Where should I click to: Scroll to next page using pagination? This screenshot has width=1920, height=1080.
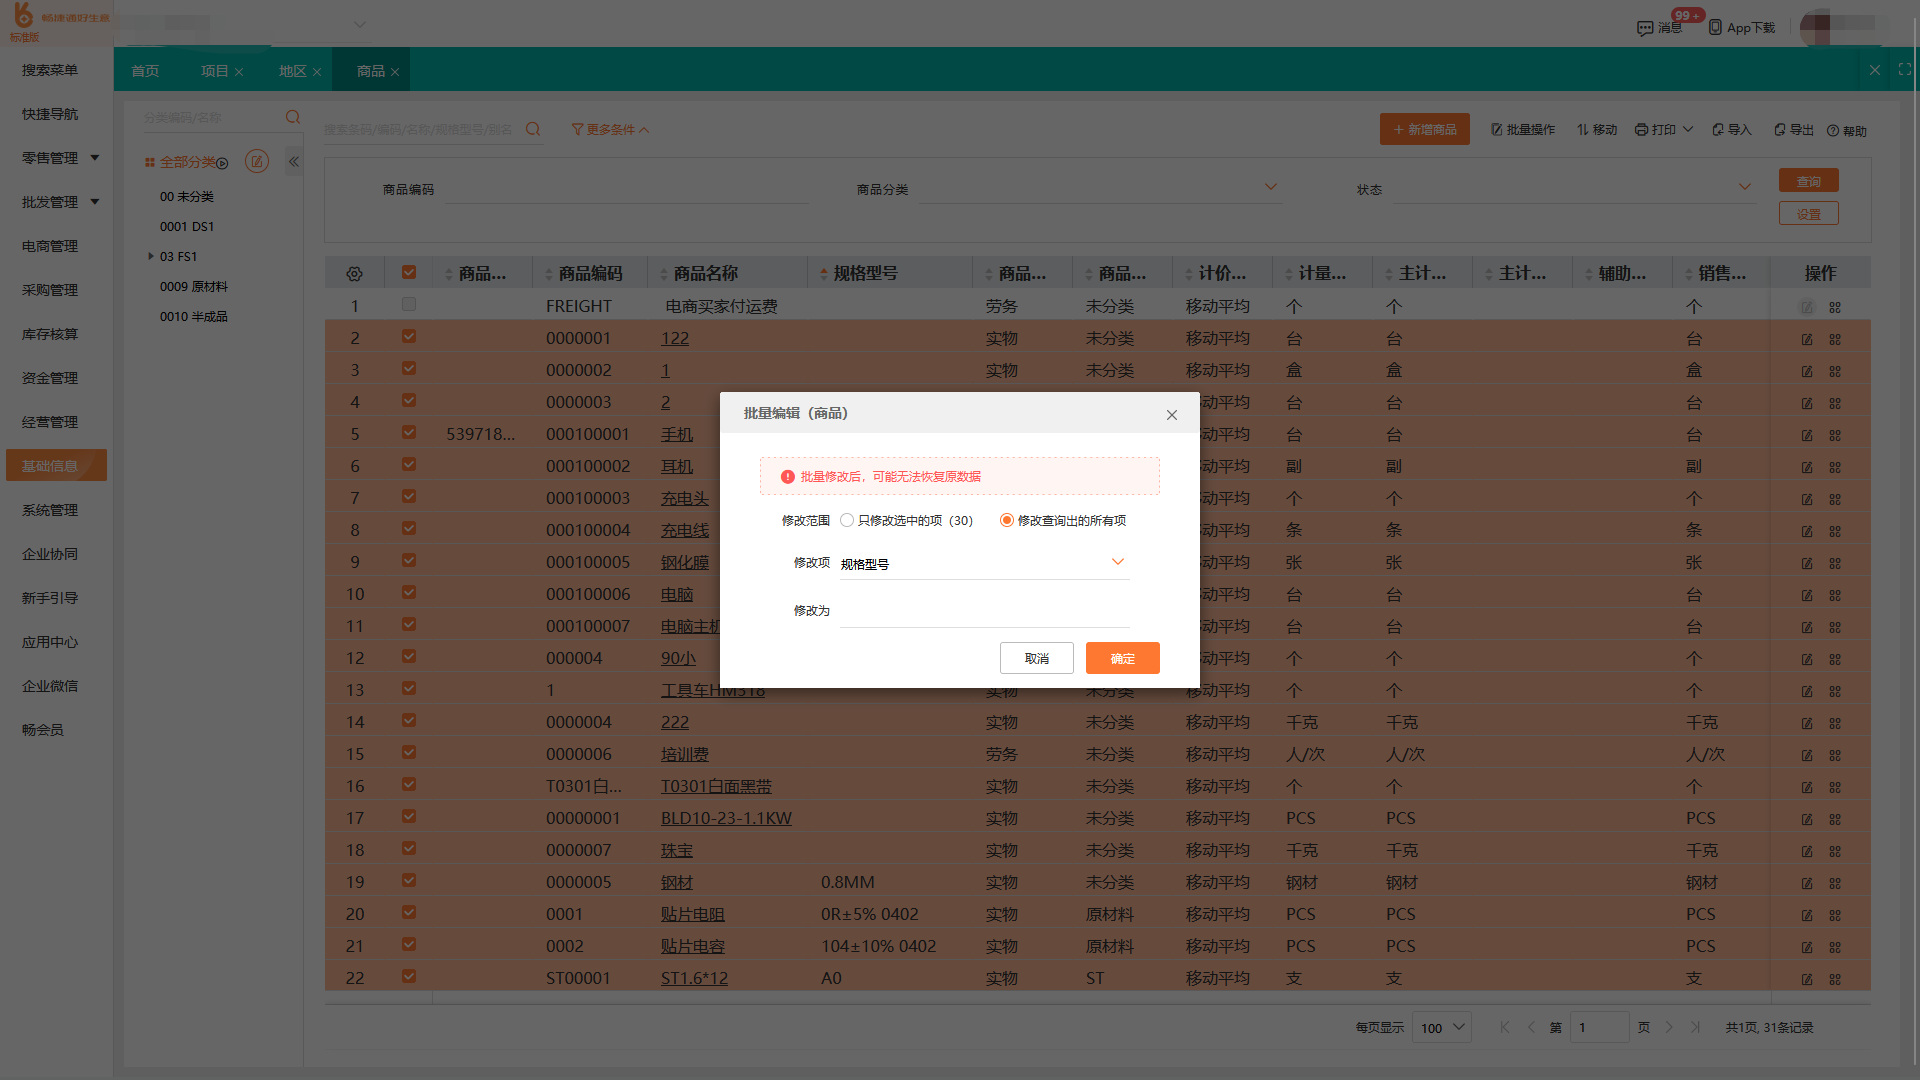pyautogui.click(x=1668, y=1027)
